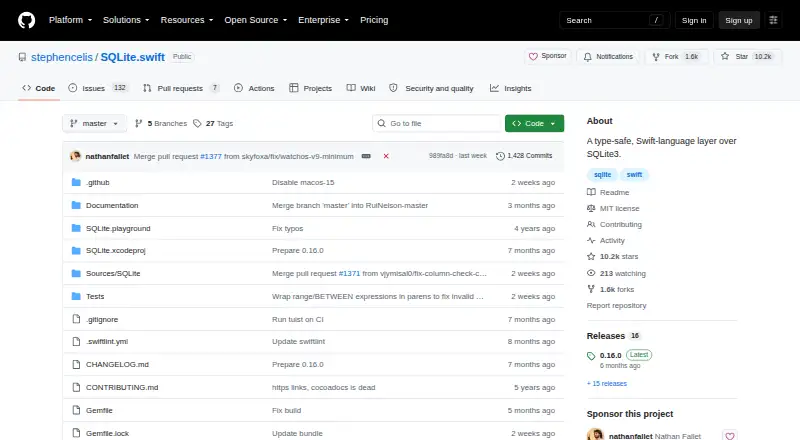Open the Gemfile.lock file

coord(107,433)
